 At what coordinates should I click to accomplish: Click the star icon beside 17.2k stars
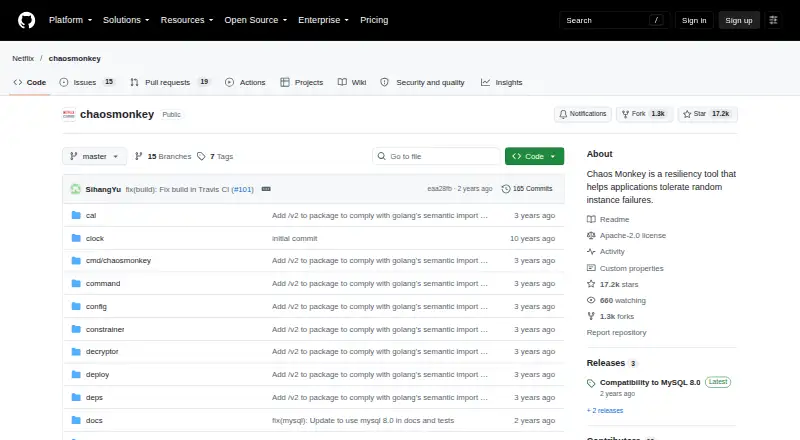pyautogui.click(x=591, y=284)
